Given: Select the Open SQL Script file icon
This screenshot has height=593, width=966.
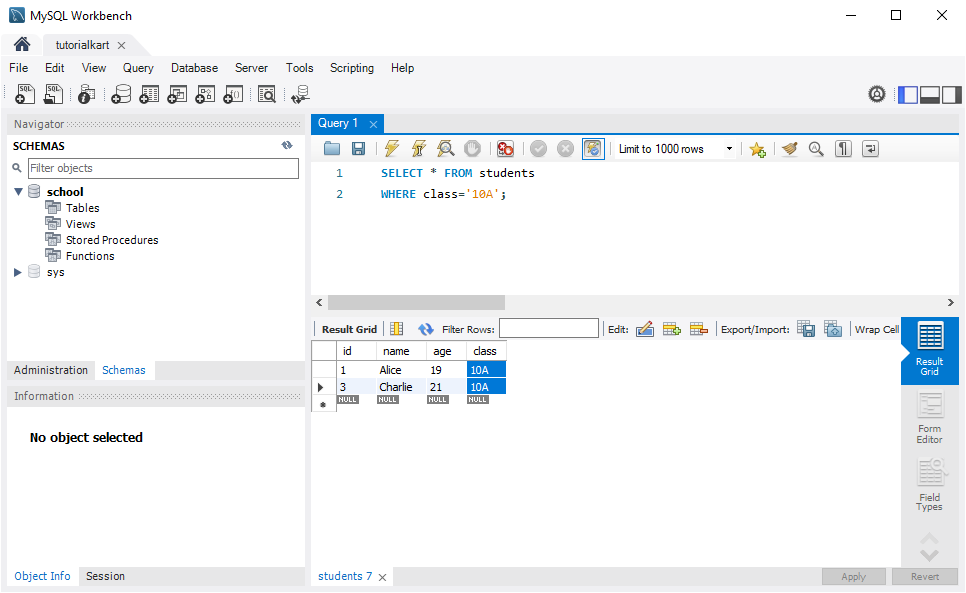Looking at the screenshot, I should (x=52, y=93).
